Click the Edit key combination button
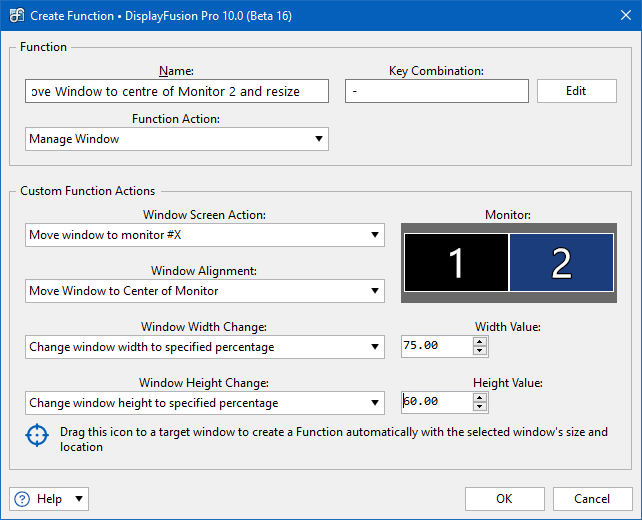This screenshot has height=520, width=642. coord(576,91)
